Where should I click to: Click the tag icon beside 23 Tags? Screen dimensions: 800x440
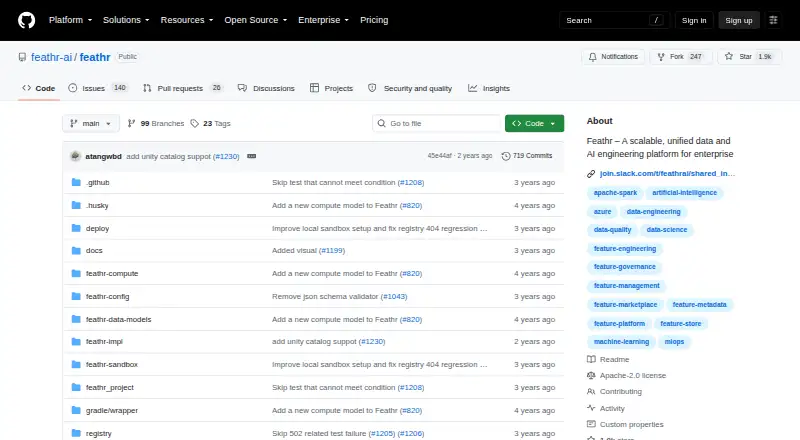pos(194,124)
